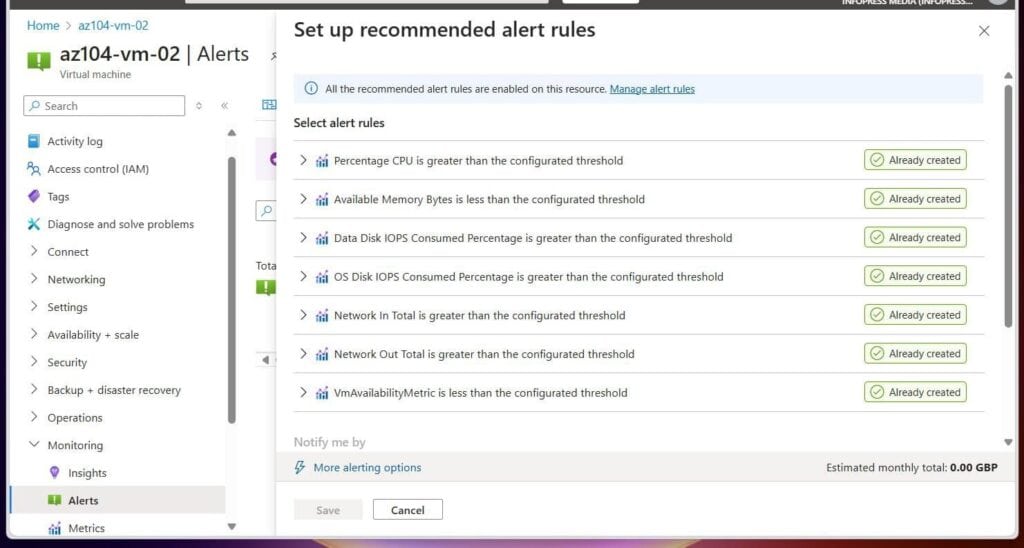Click the Already created badge for OS Disk IOPS
This screenshot has width=1024, height=548.
[x=916, y=276]
